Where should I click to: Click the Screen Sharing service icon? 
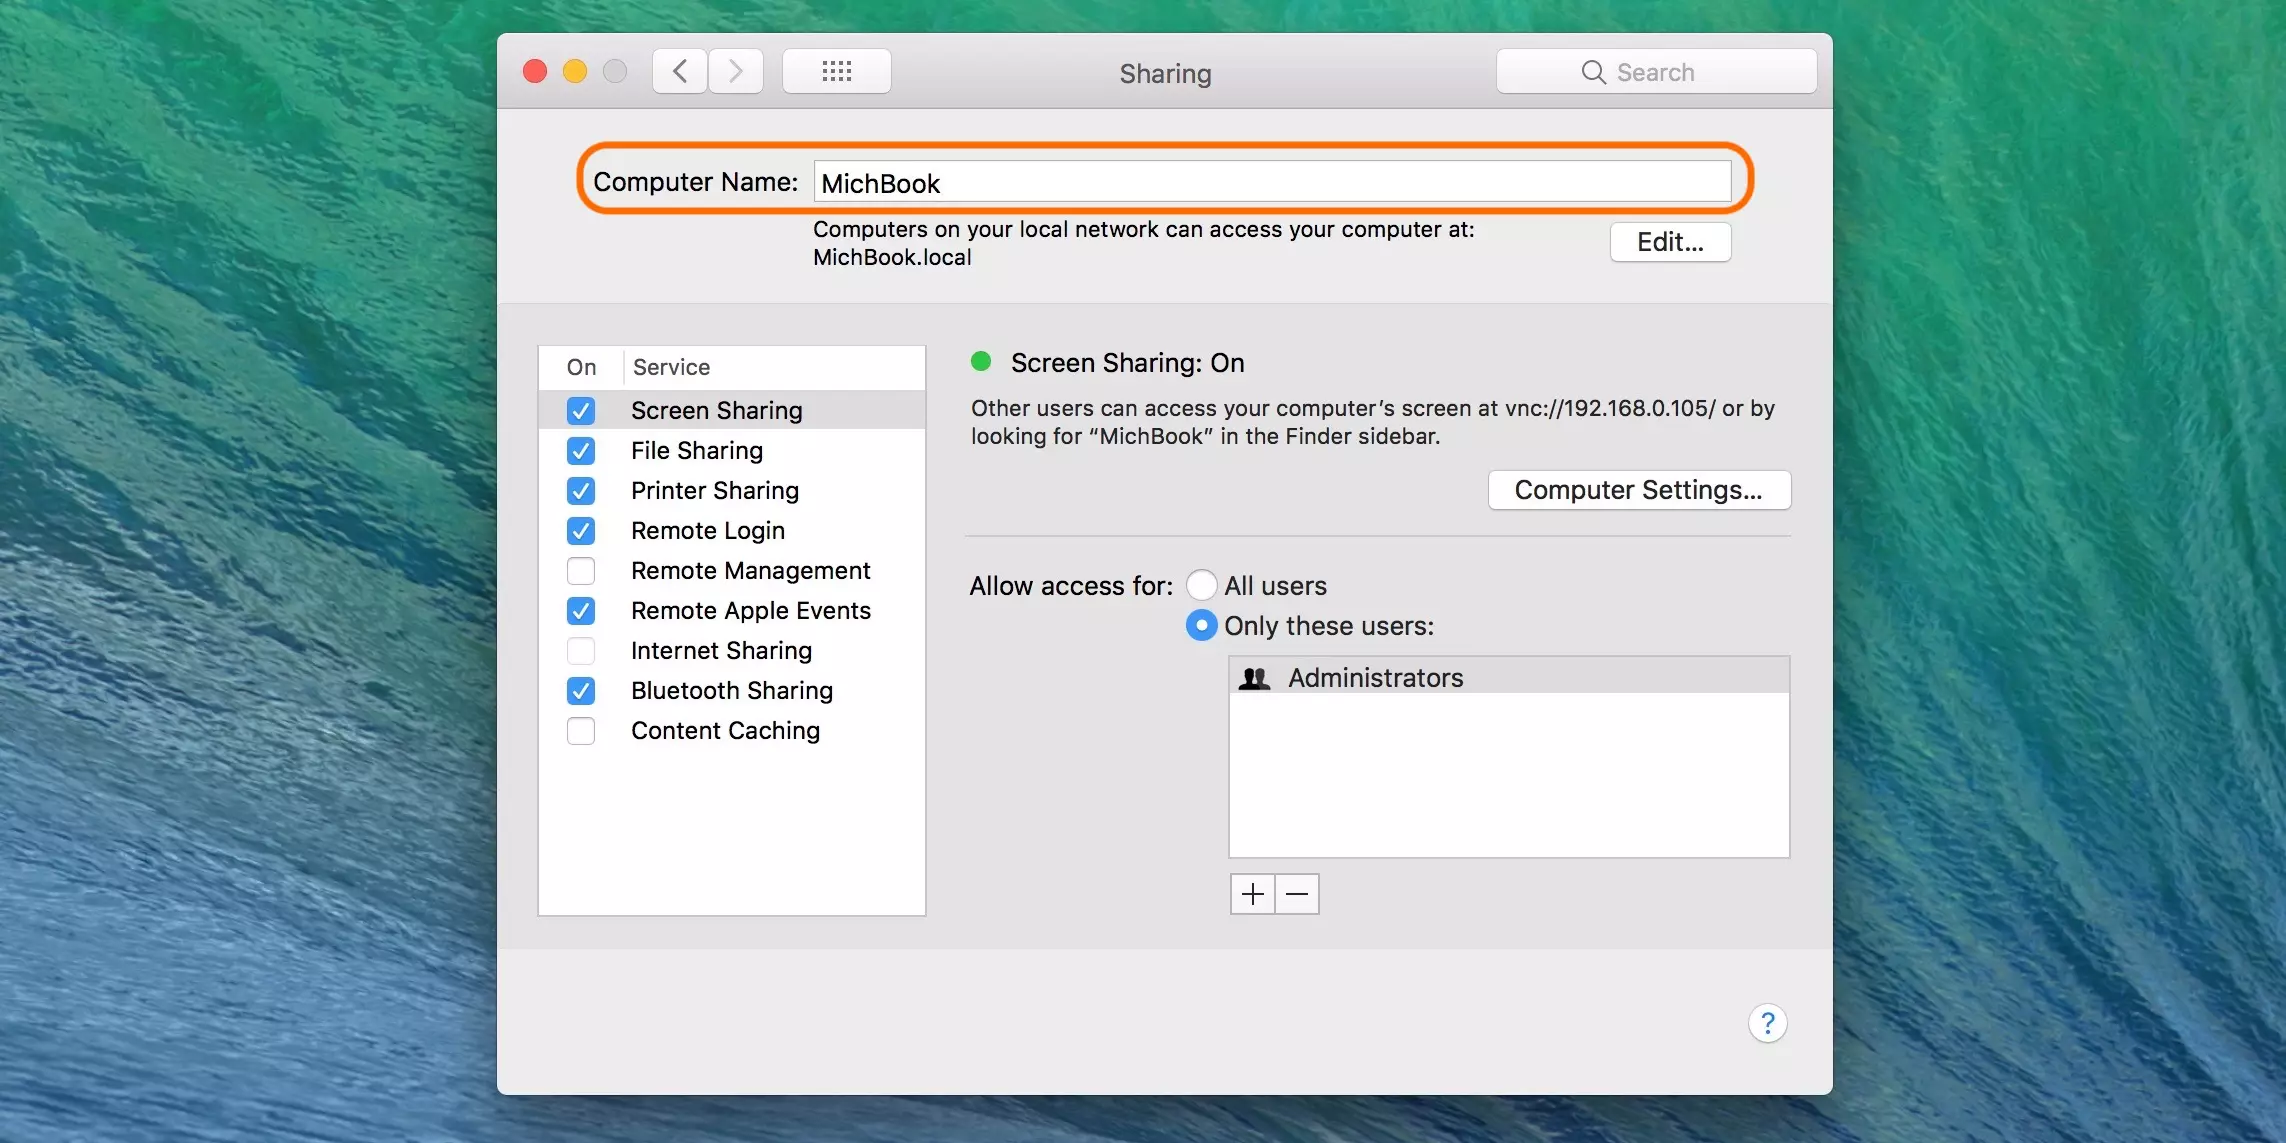pos(579,410)
